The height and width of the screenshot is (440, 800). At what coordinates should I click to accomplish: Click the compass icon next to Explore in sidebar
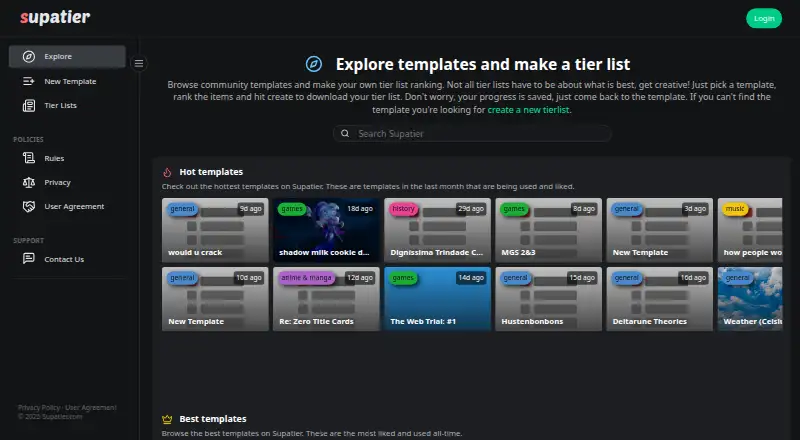click(x=29, y=57)
